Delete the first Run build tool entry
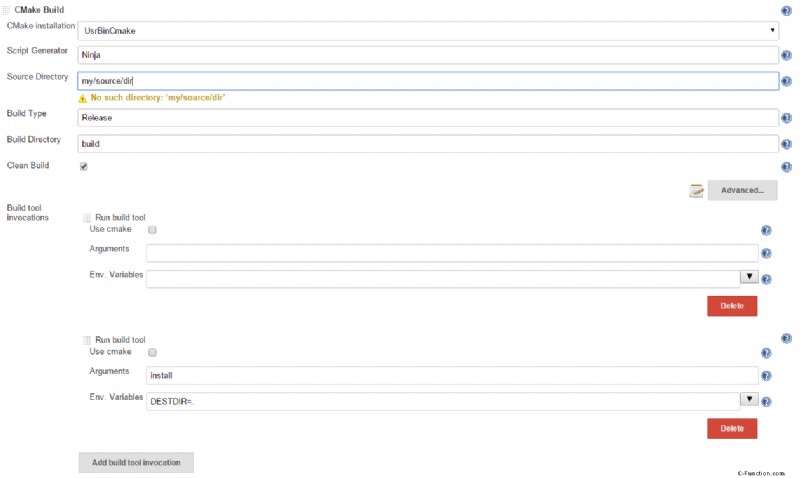The width and height of the screenshot is (800, 478). 731,306
